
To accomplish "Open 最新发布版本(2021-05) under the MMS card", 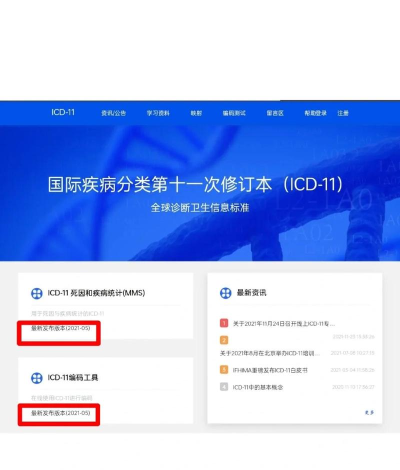I will point(61,328).
